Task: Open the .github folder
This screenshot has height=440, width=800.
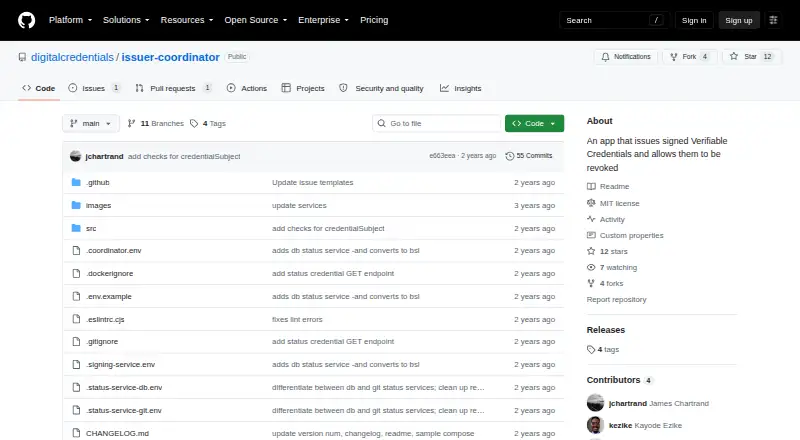Action: (x=97, y=182)
